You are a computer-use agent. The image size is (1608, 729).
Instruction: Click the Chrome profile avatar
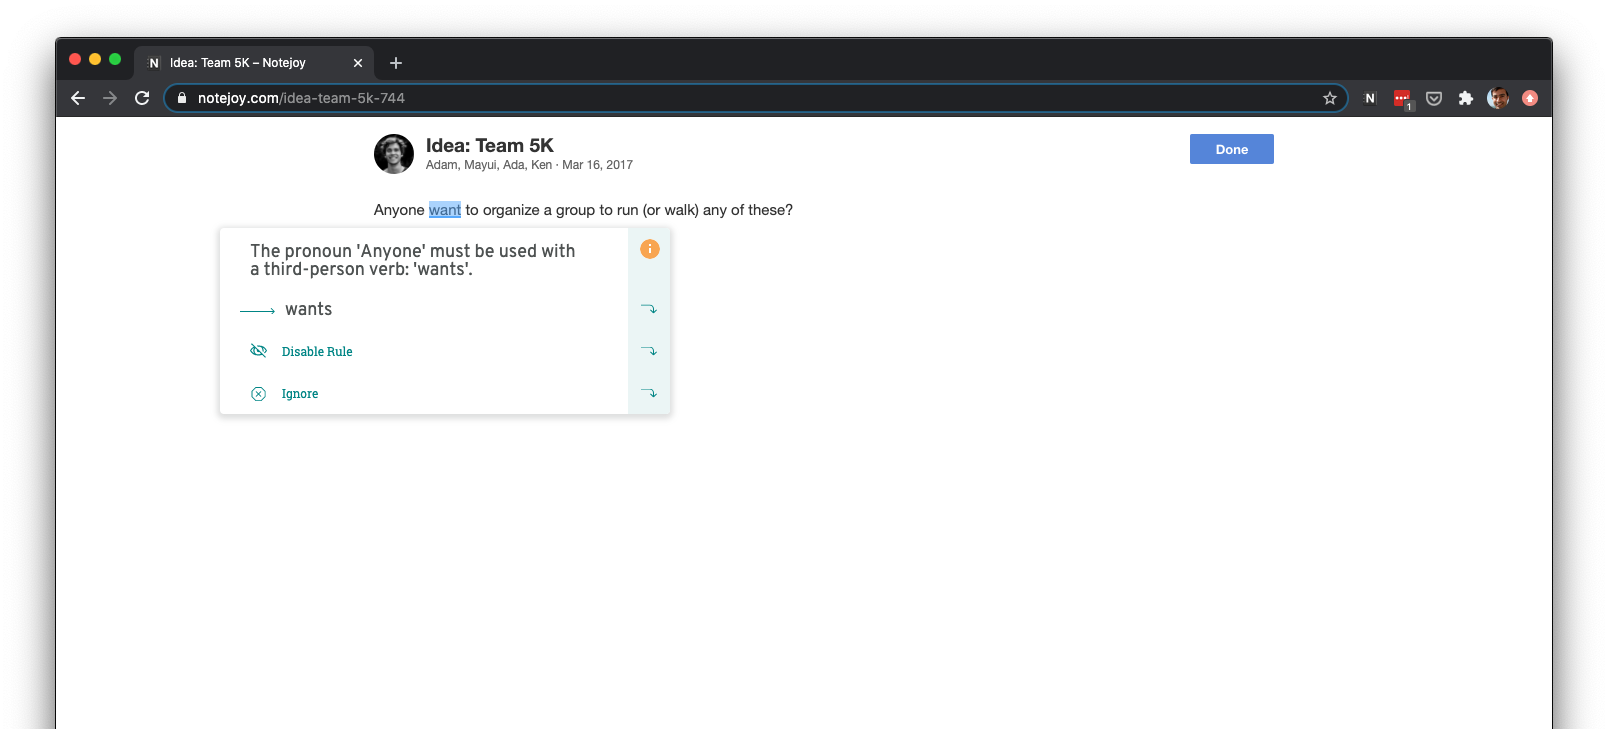[1498, 98]
